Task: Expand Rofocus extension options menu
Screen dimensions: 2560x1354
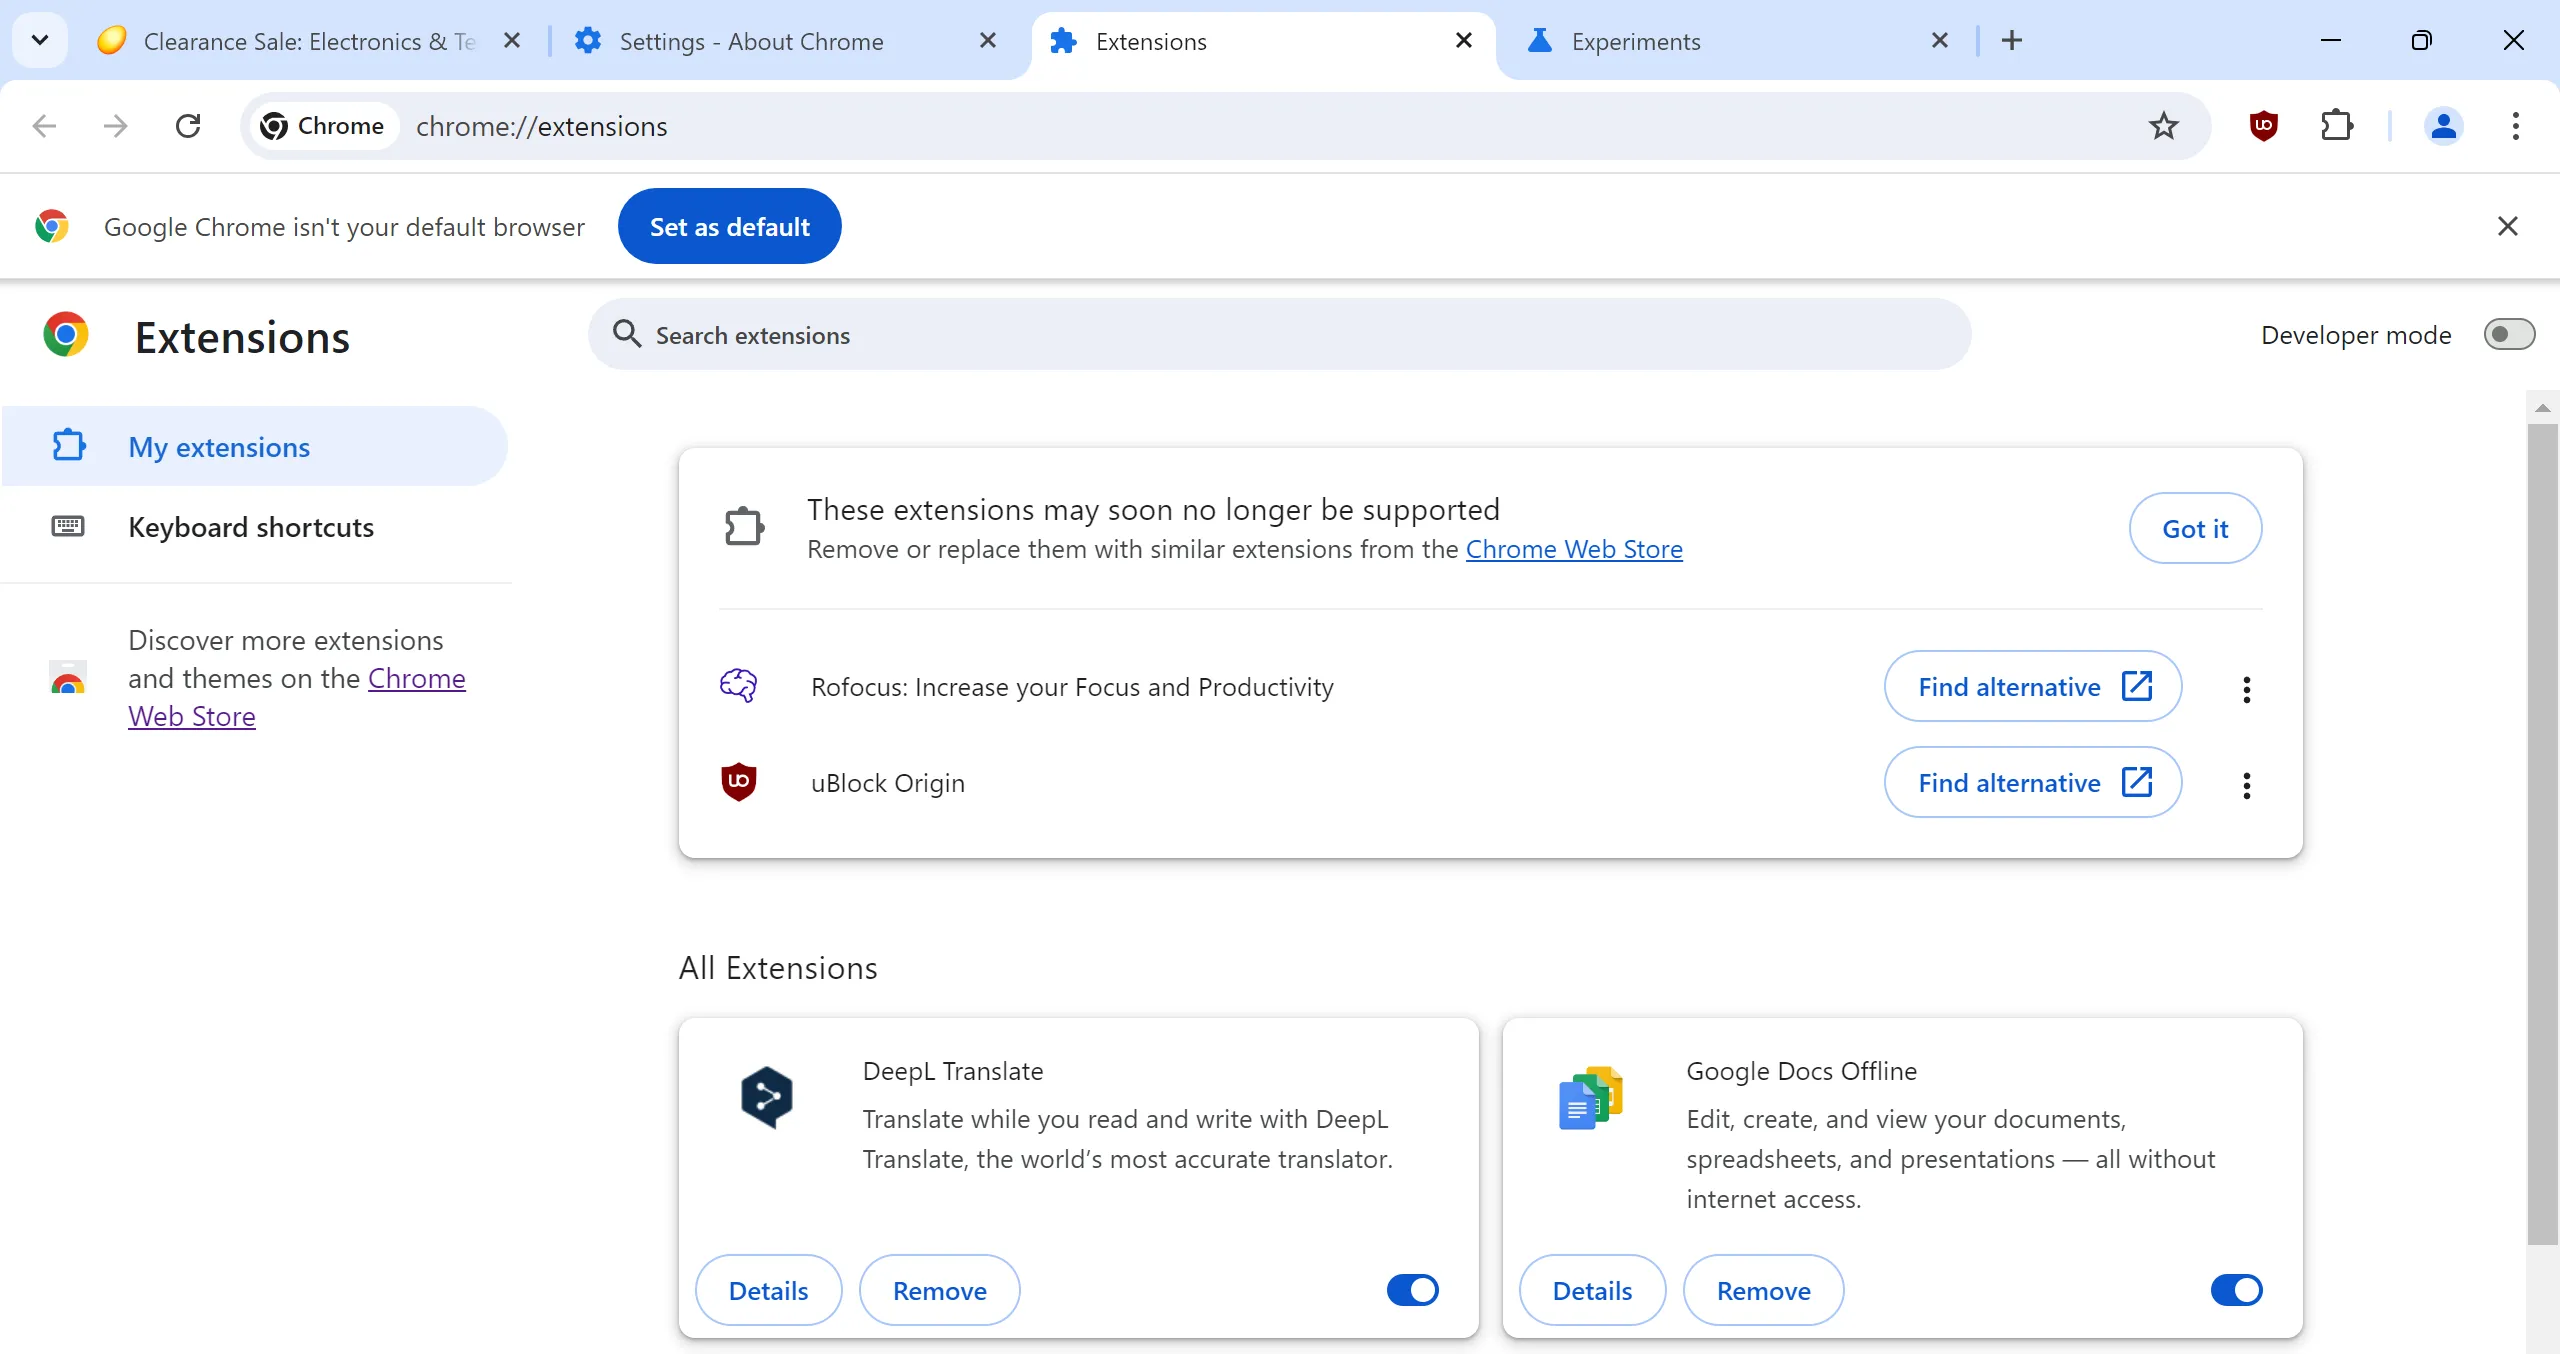Action: (x=2245, y=687)
